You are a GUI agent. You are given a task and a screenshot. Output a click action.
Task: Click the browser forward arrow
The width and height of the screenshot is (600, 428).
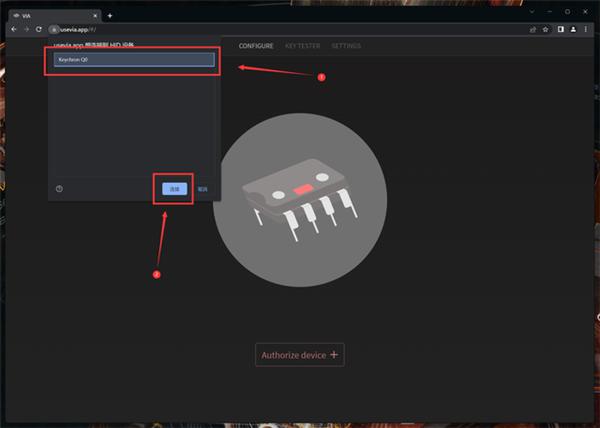pyautogui.click(x=26, y=30)
